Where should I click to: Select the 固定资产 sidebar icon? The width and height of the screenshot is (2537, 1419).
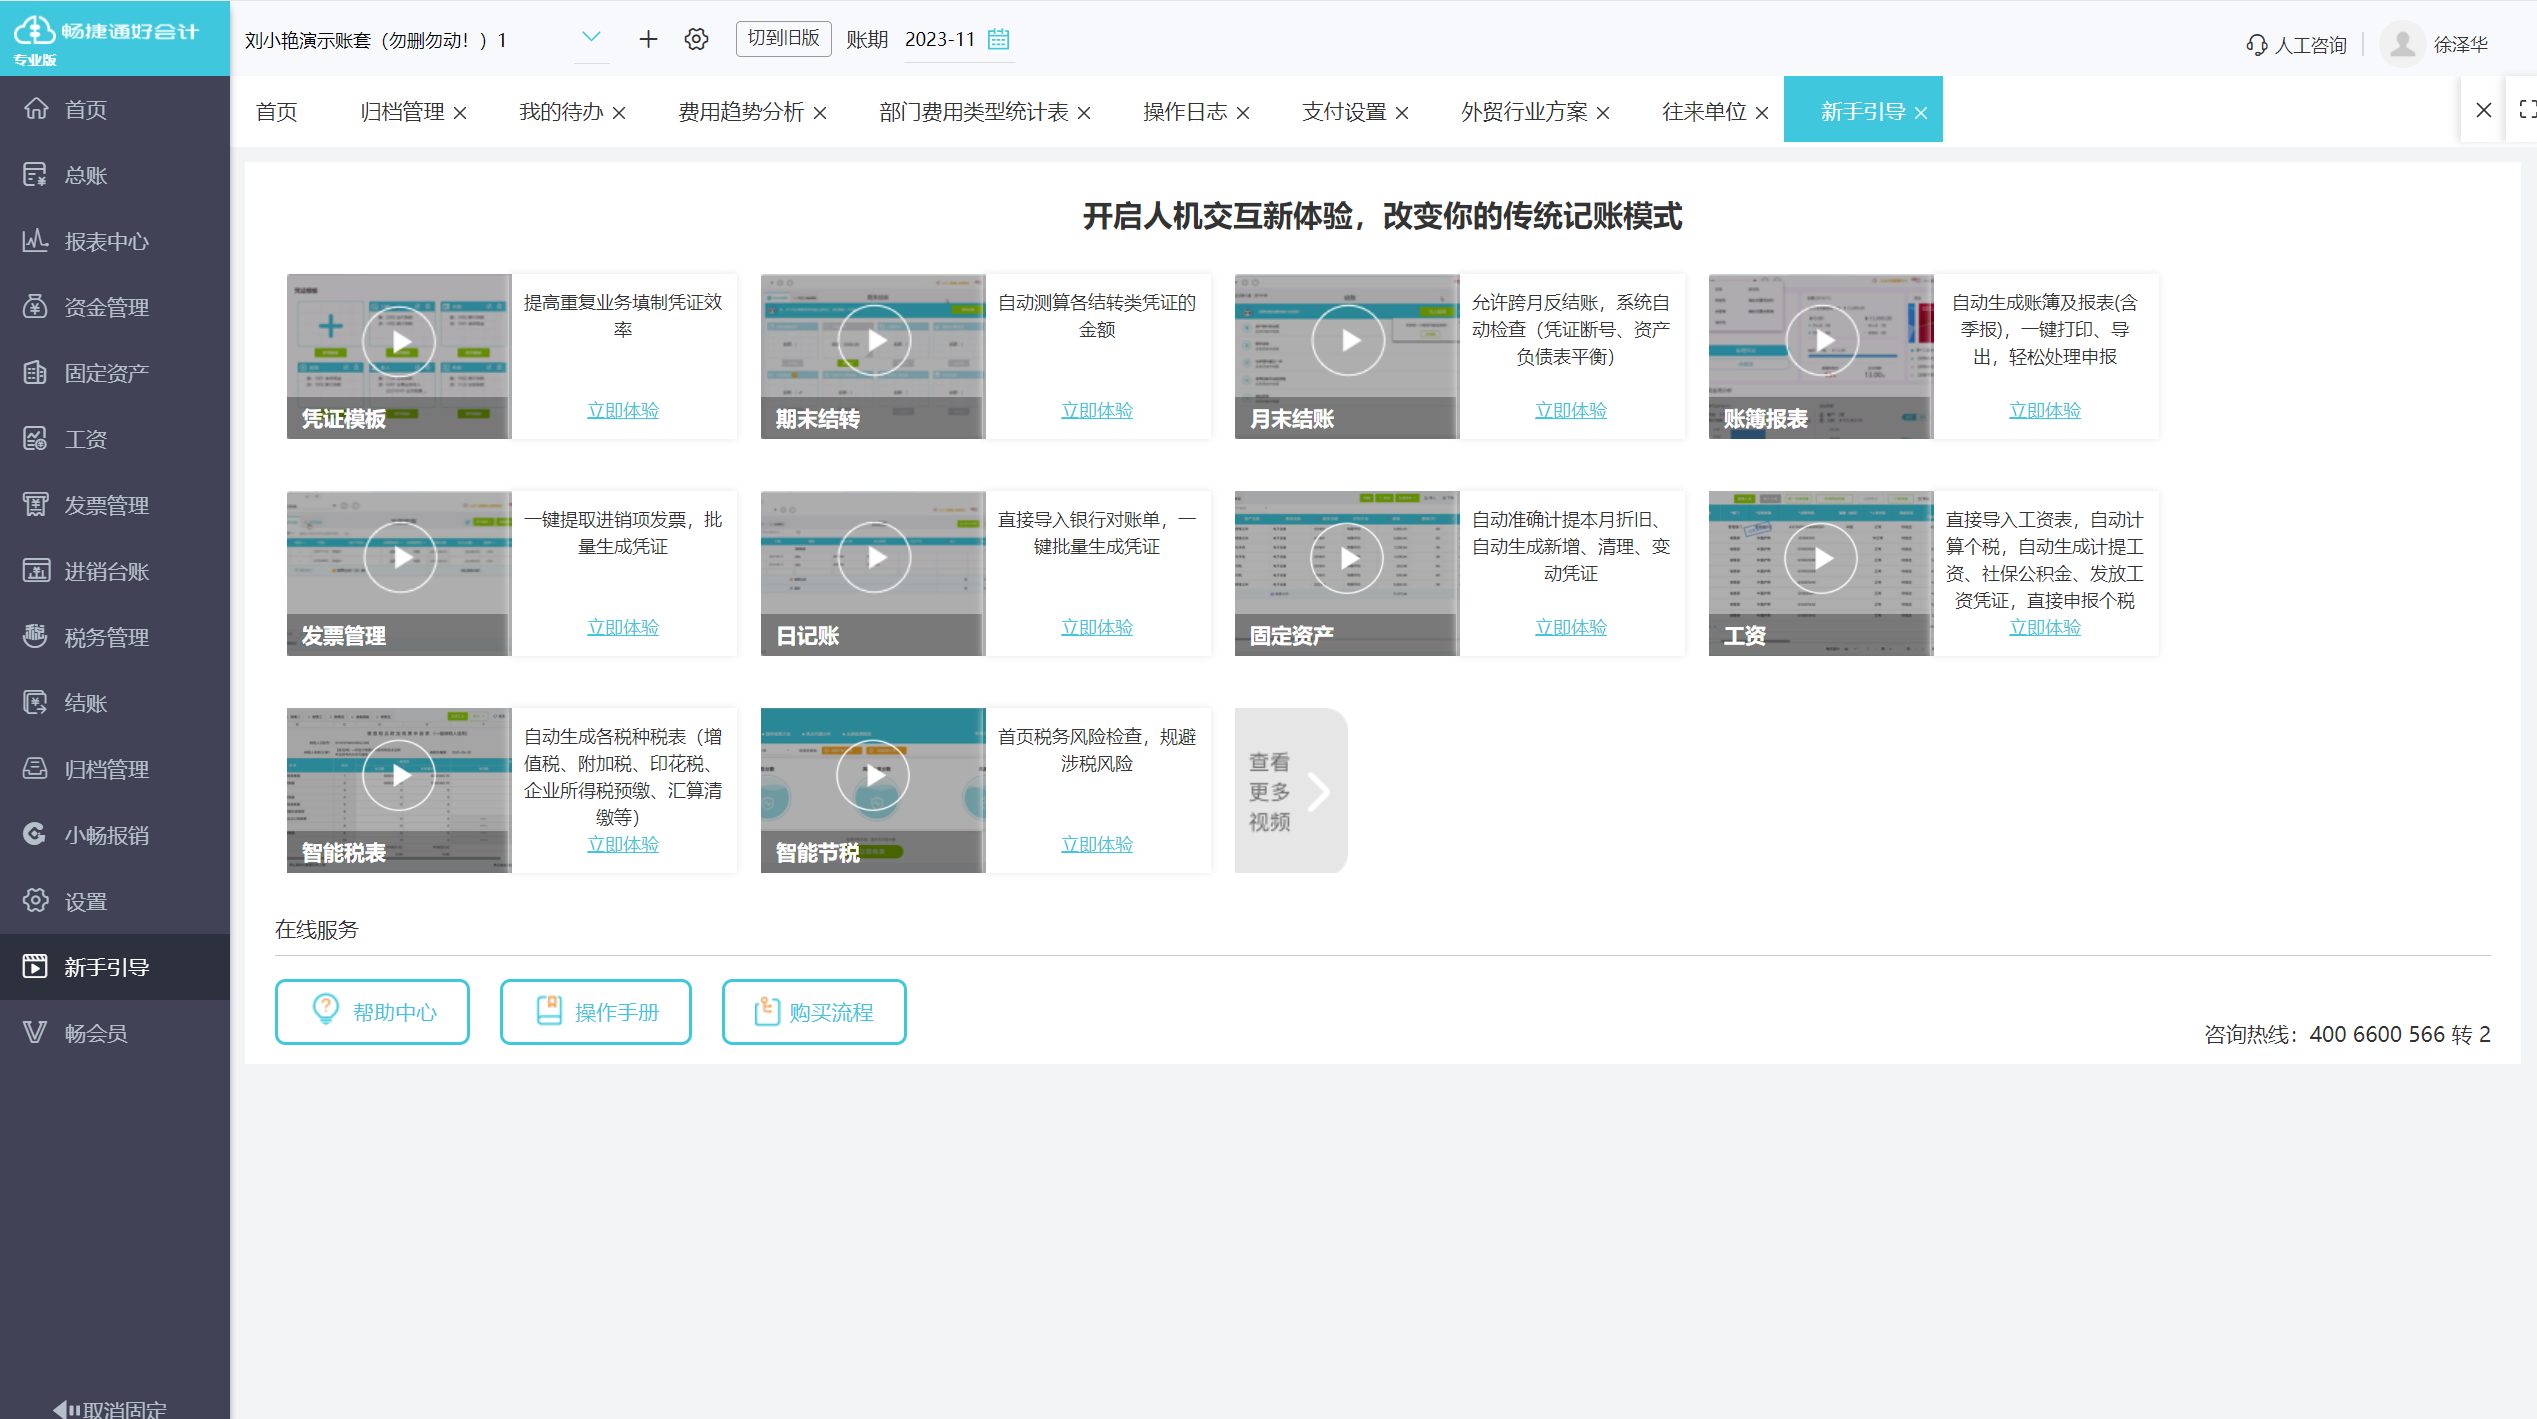tap(35, 373)
